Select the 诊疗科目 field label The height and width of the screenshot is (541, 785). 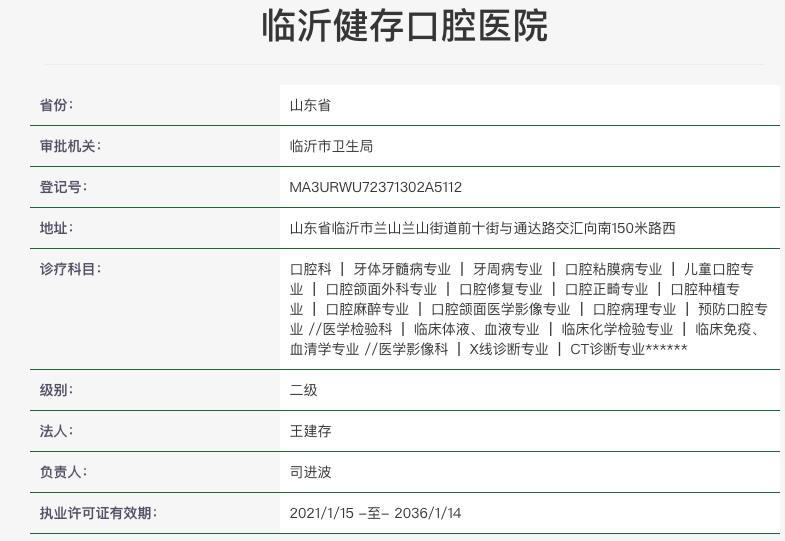[x=70, y=269]
